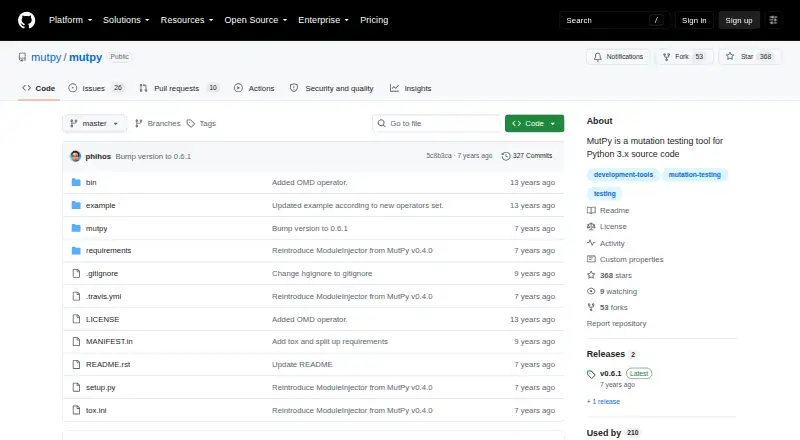Click the star icon in Star button

point(730,57)
